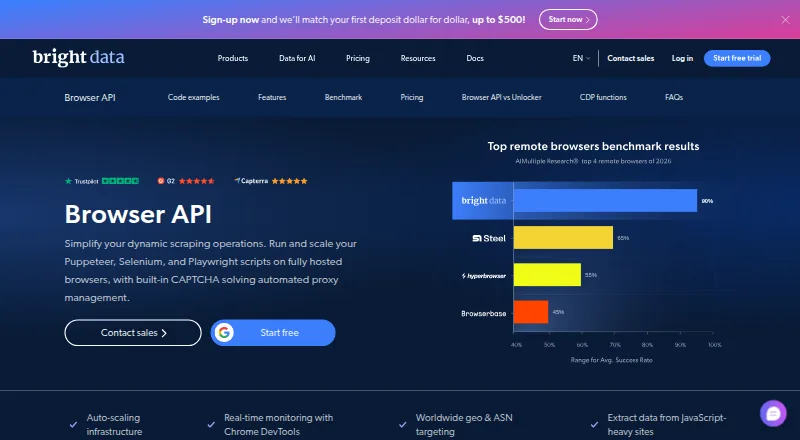Click checkmark beside Auto-scaling infrastructure
The width and height of the screenshot is (800, 440).
tap(73, 424)
